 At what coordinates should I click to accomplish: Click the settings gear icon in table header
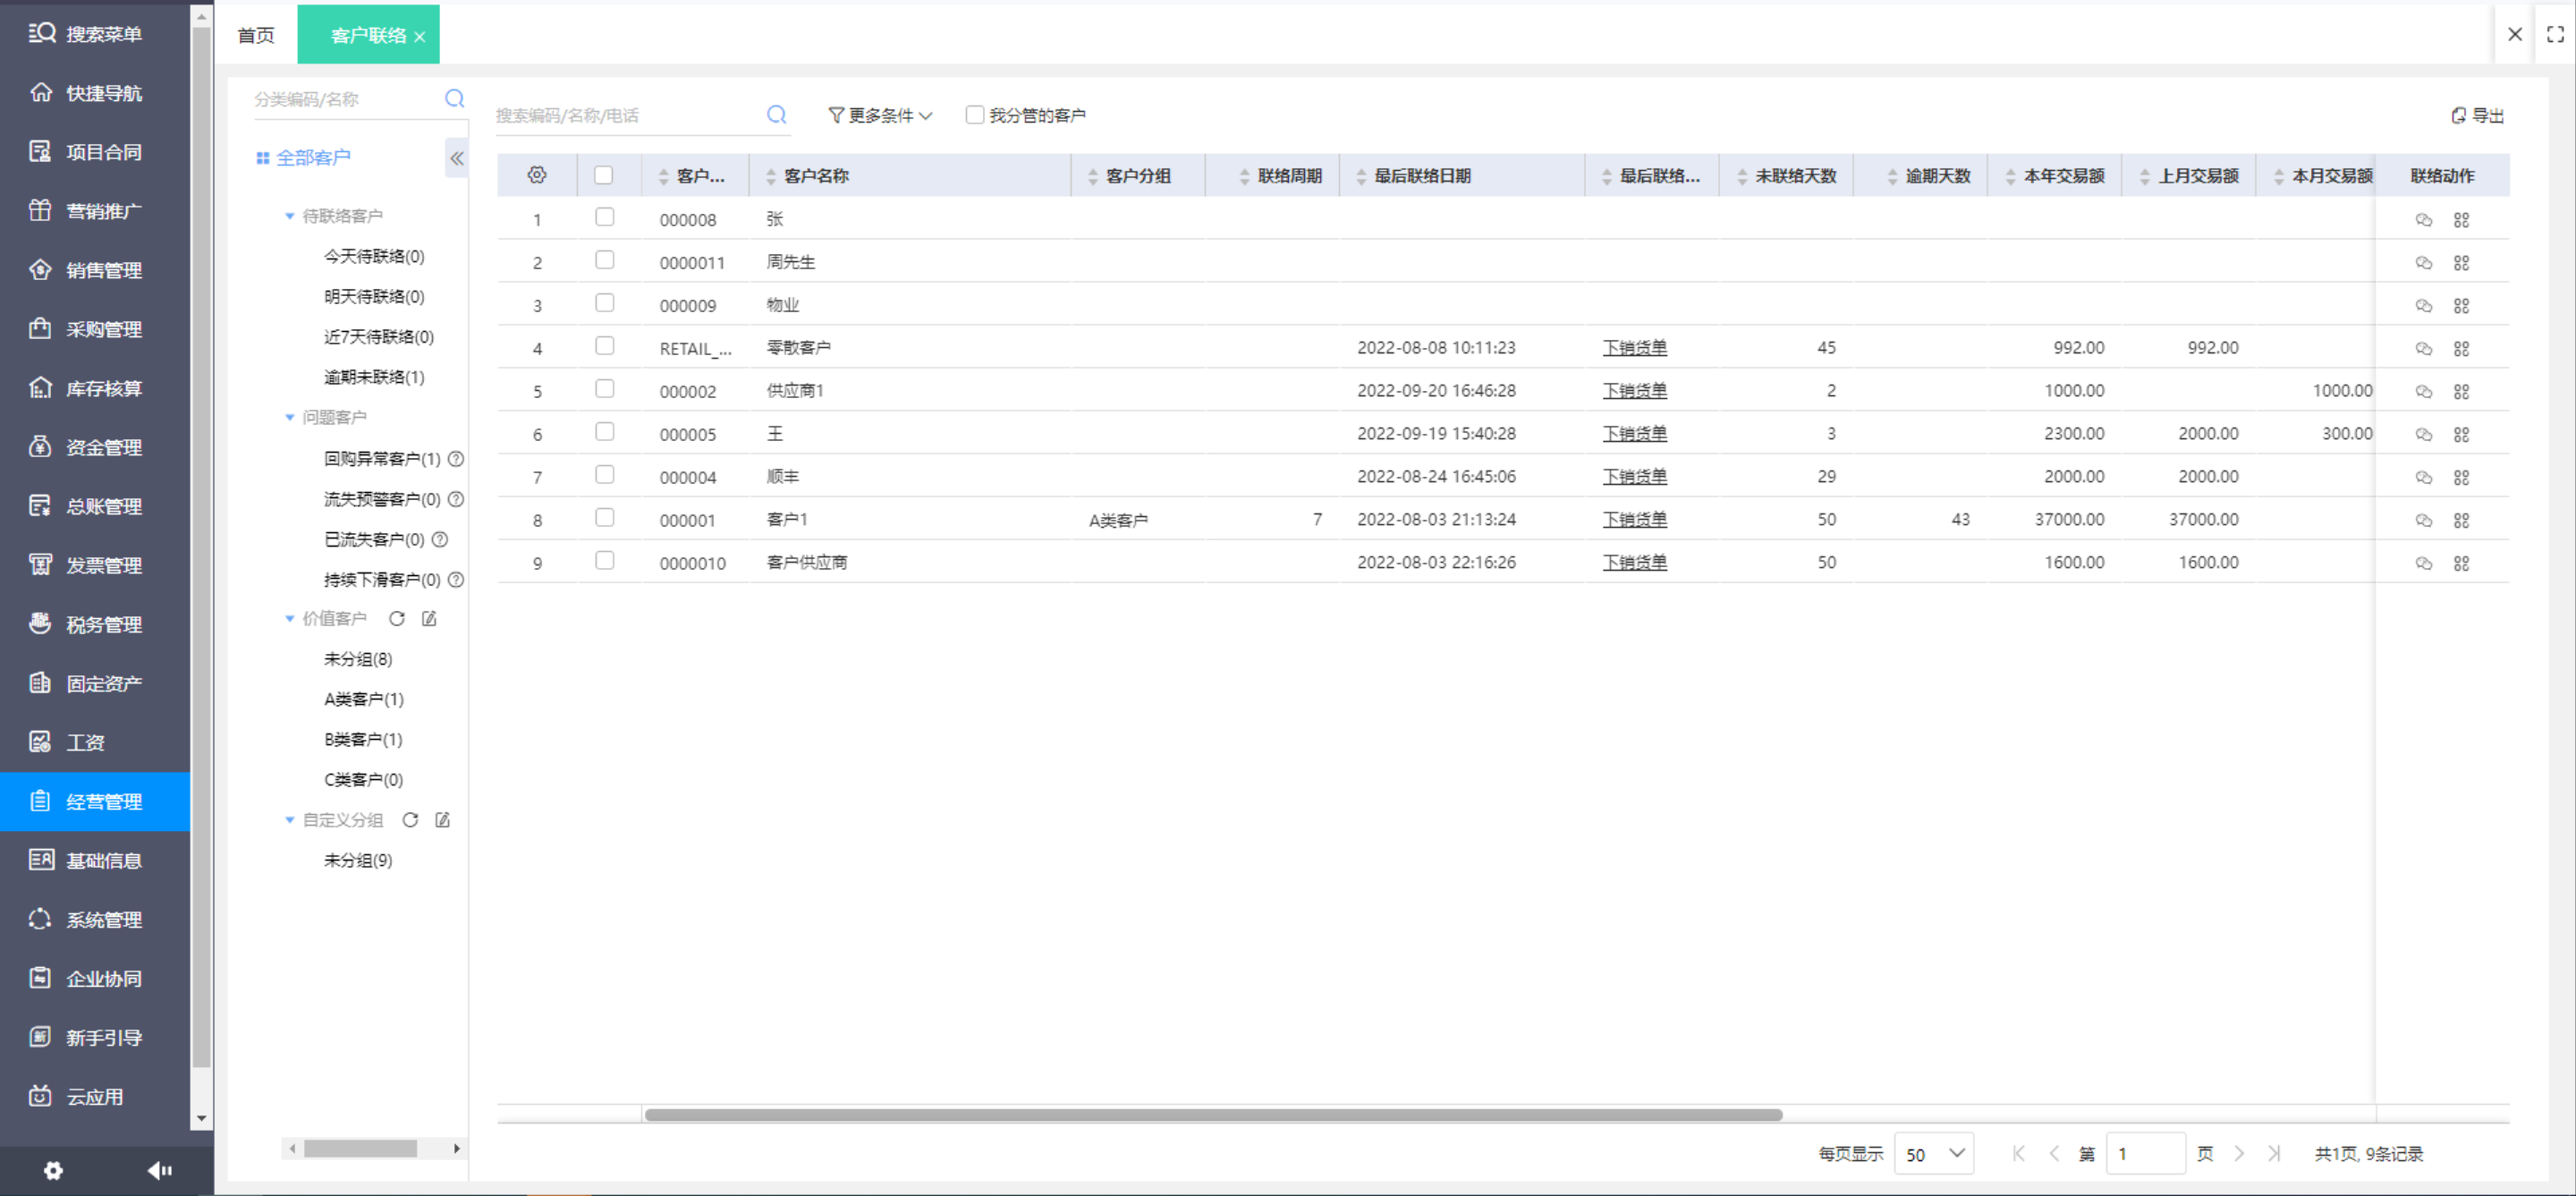536,176
